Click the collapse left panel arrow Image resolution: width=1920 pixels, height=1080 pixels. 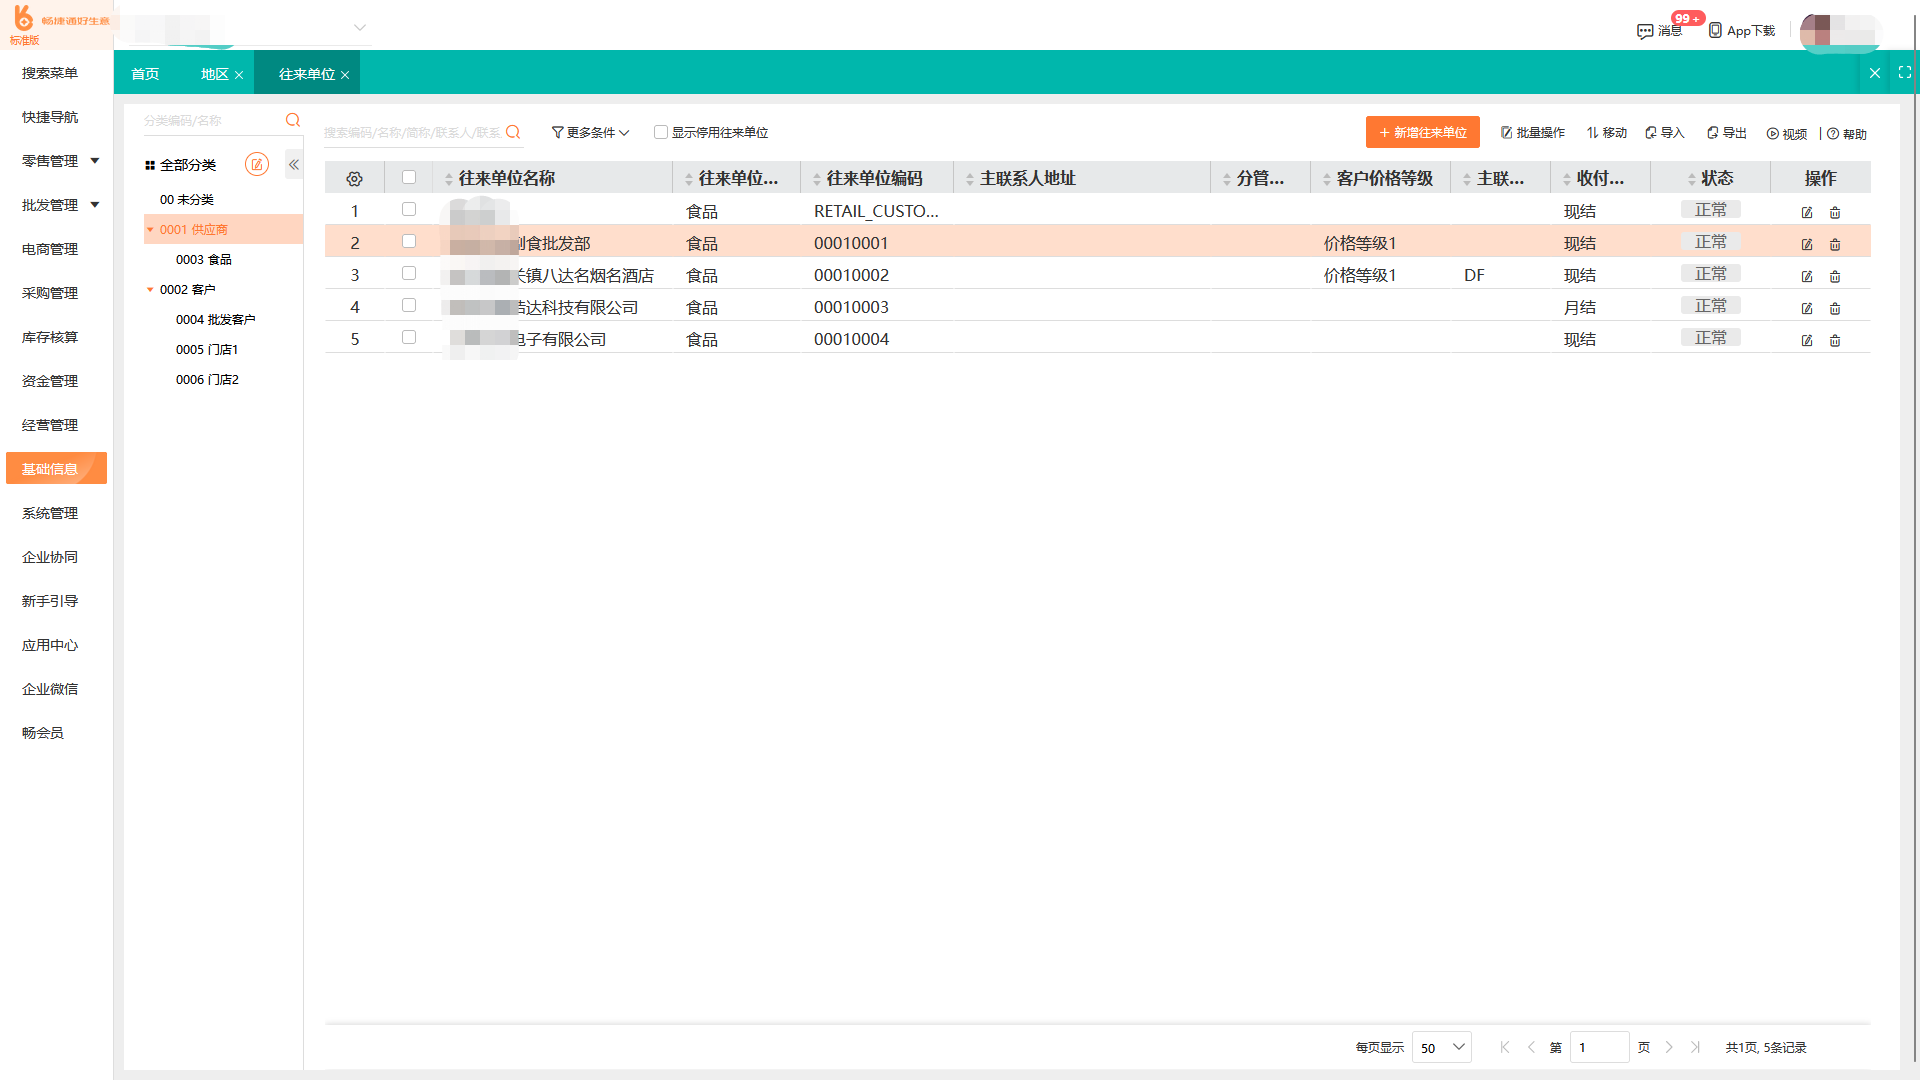coord(294,164)
